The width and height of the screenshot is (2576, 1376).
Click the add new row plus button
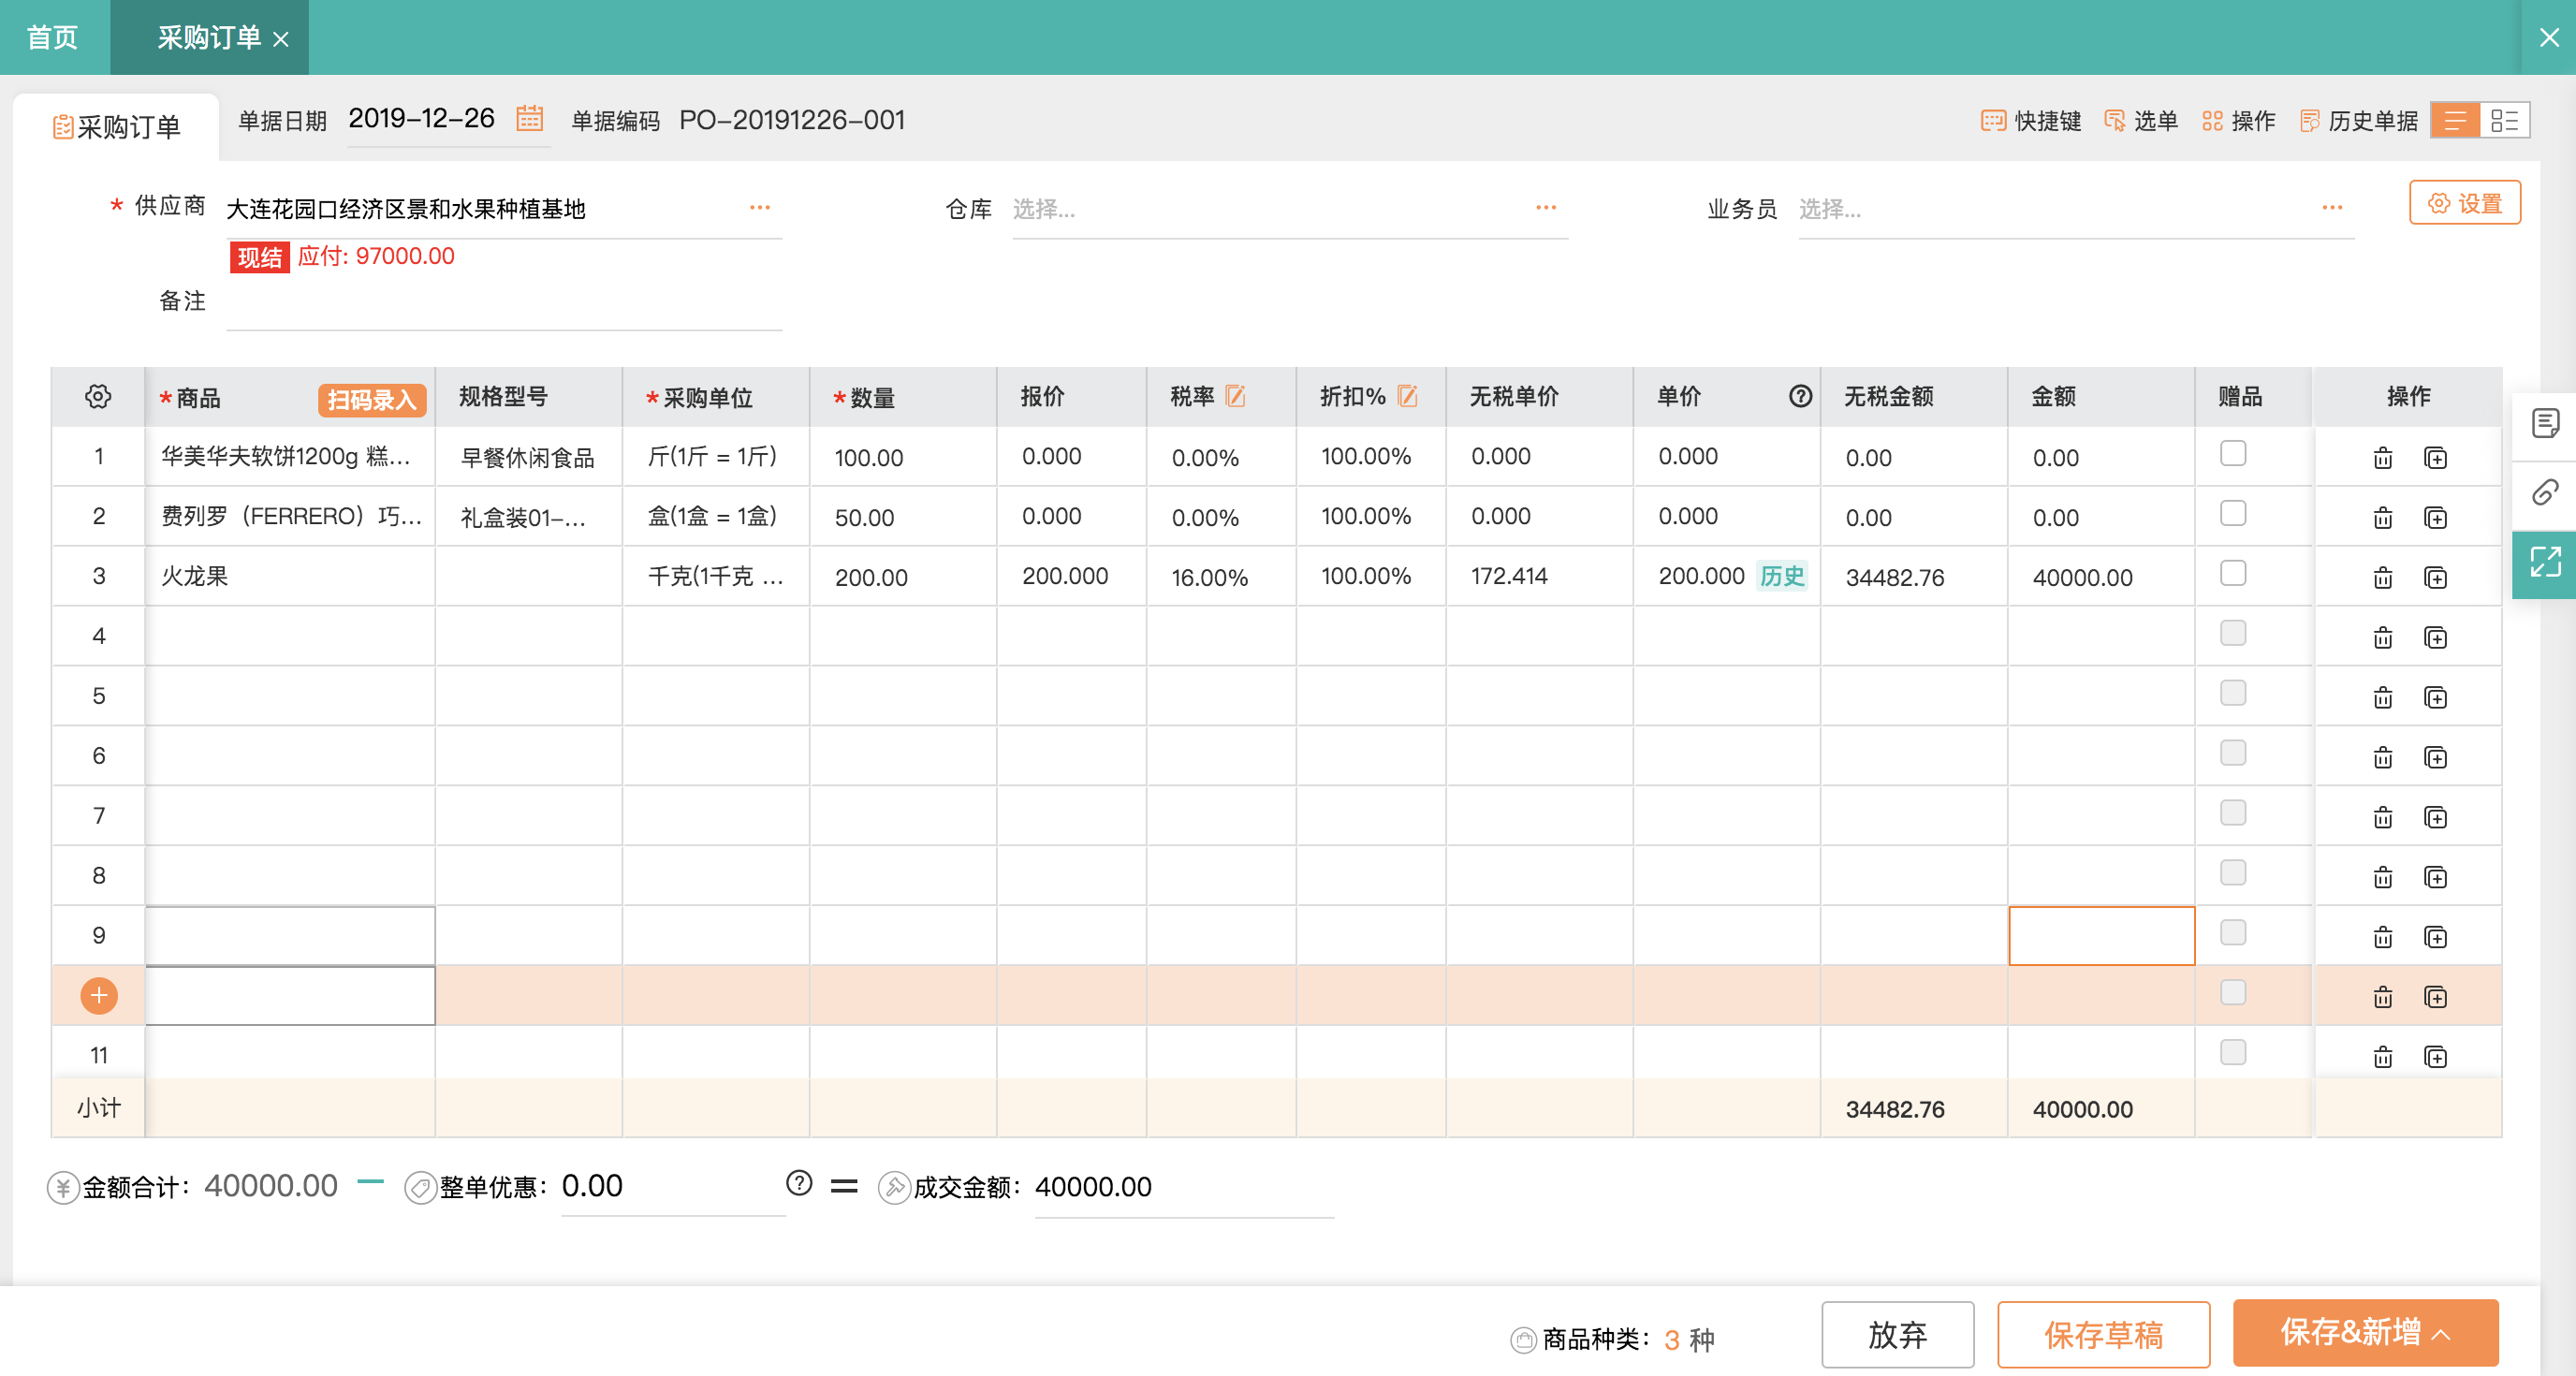[x=99, y=994]
